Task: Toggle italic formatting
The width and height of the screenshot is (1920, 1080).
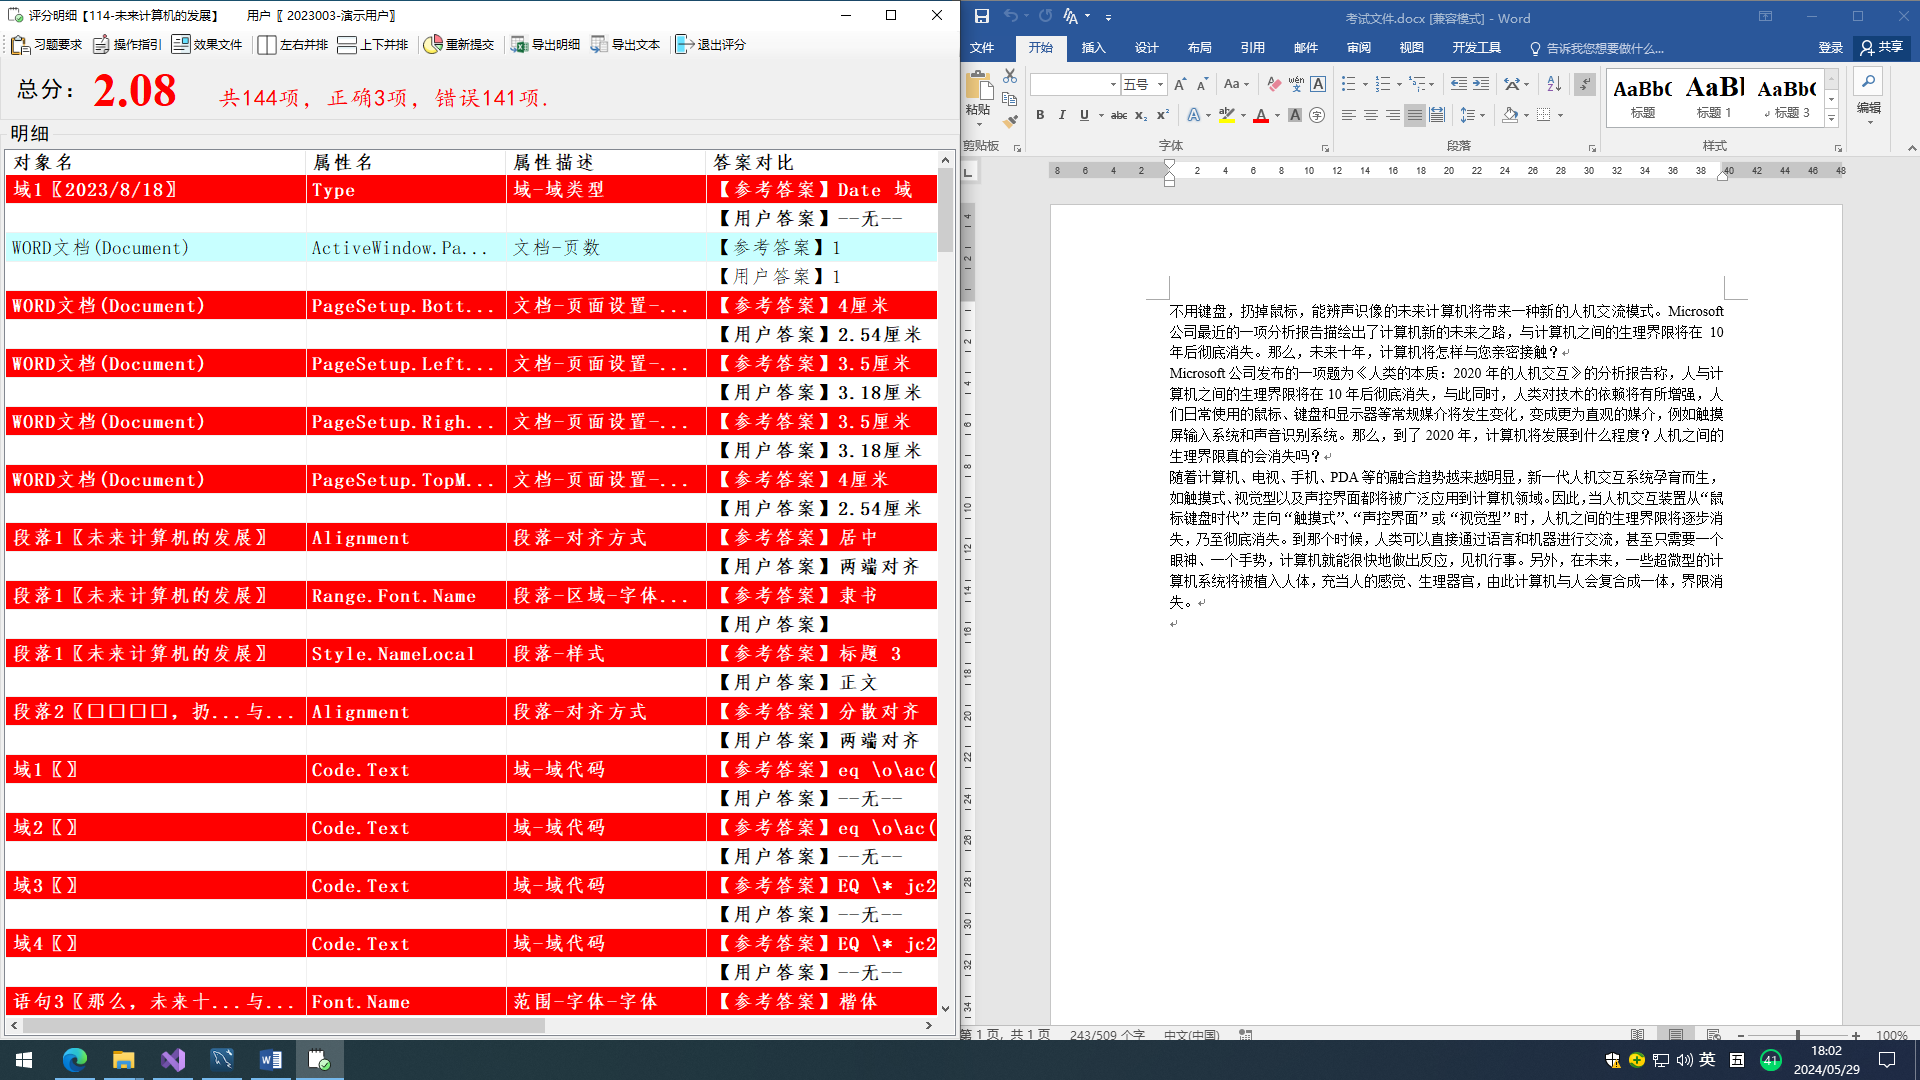Action: [x=1062, y=116]
